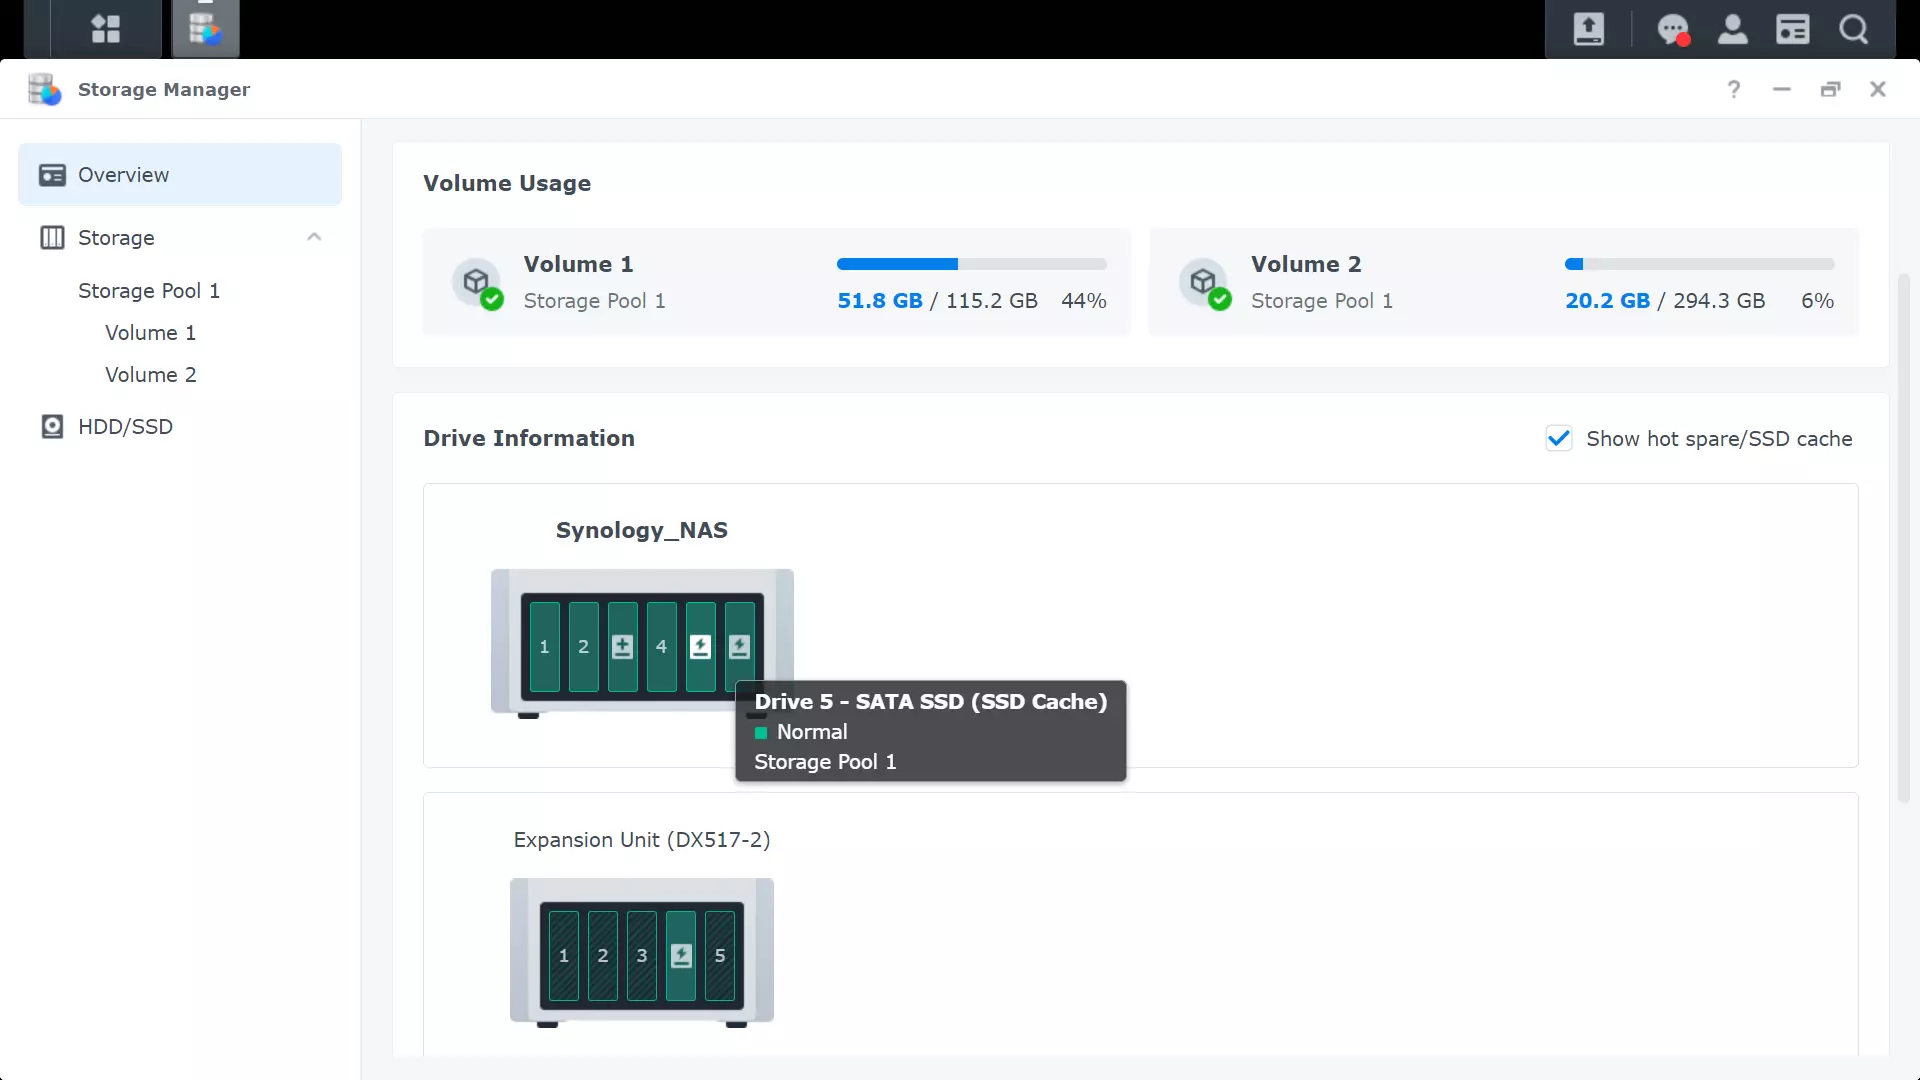The width and height of the screenshot is (1920, 1080).
Task: Open help documentation for Storage Manager
Action: [x=1734, y=88]
